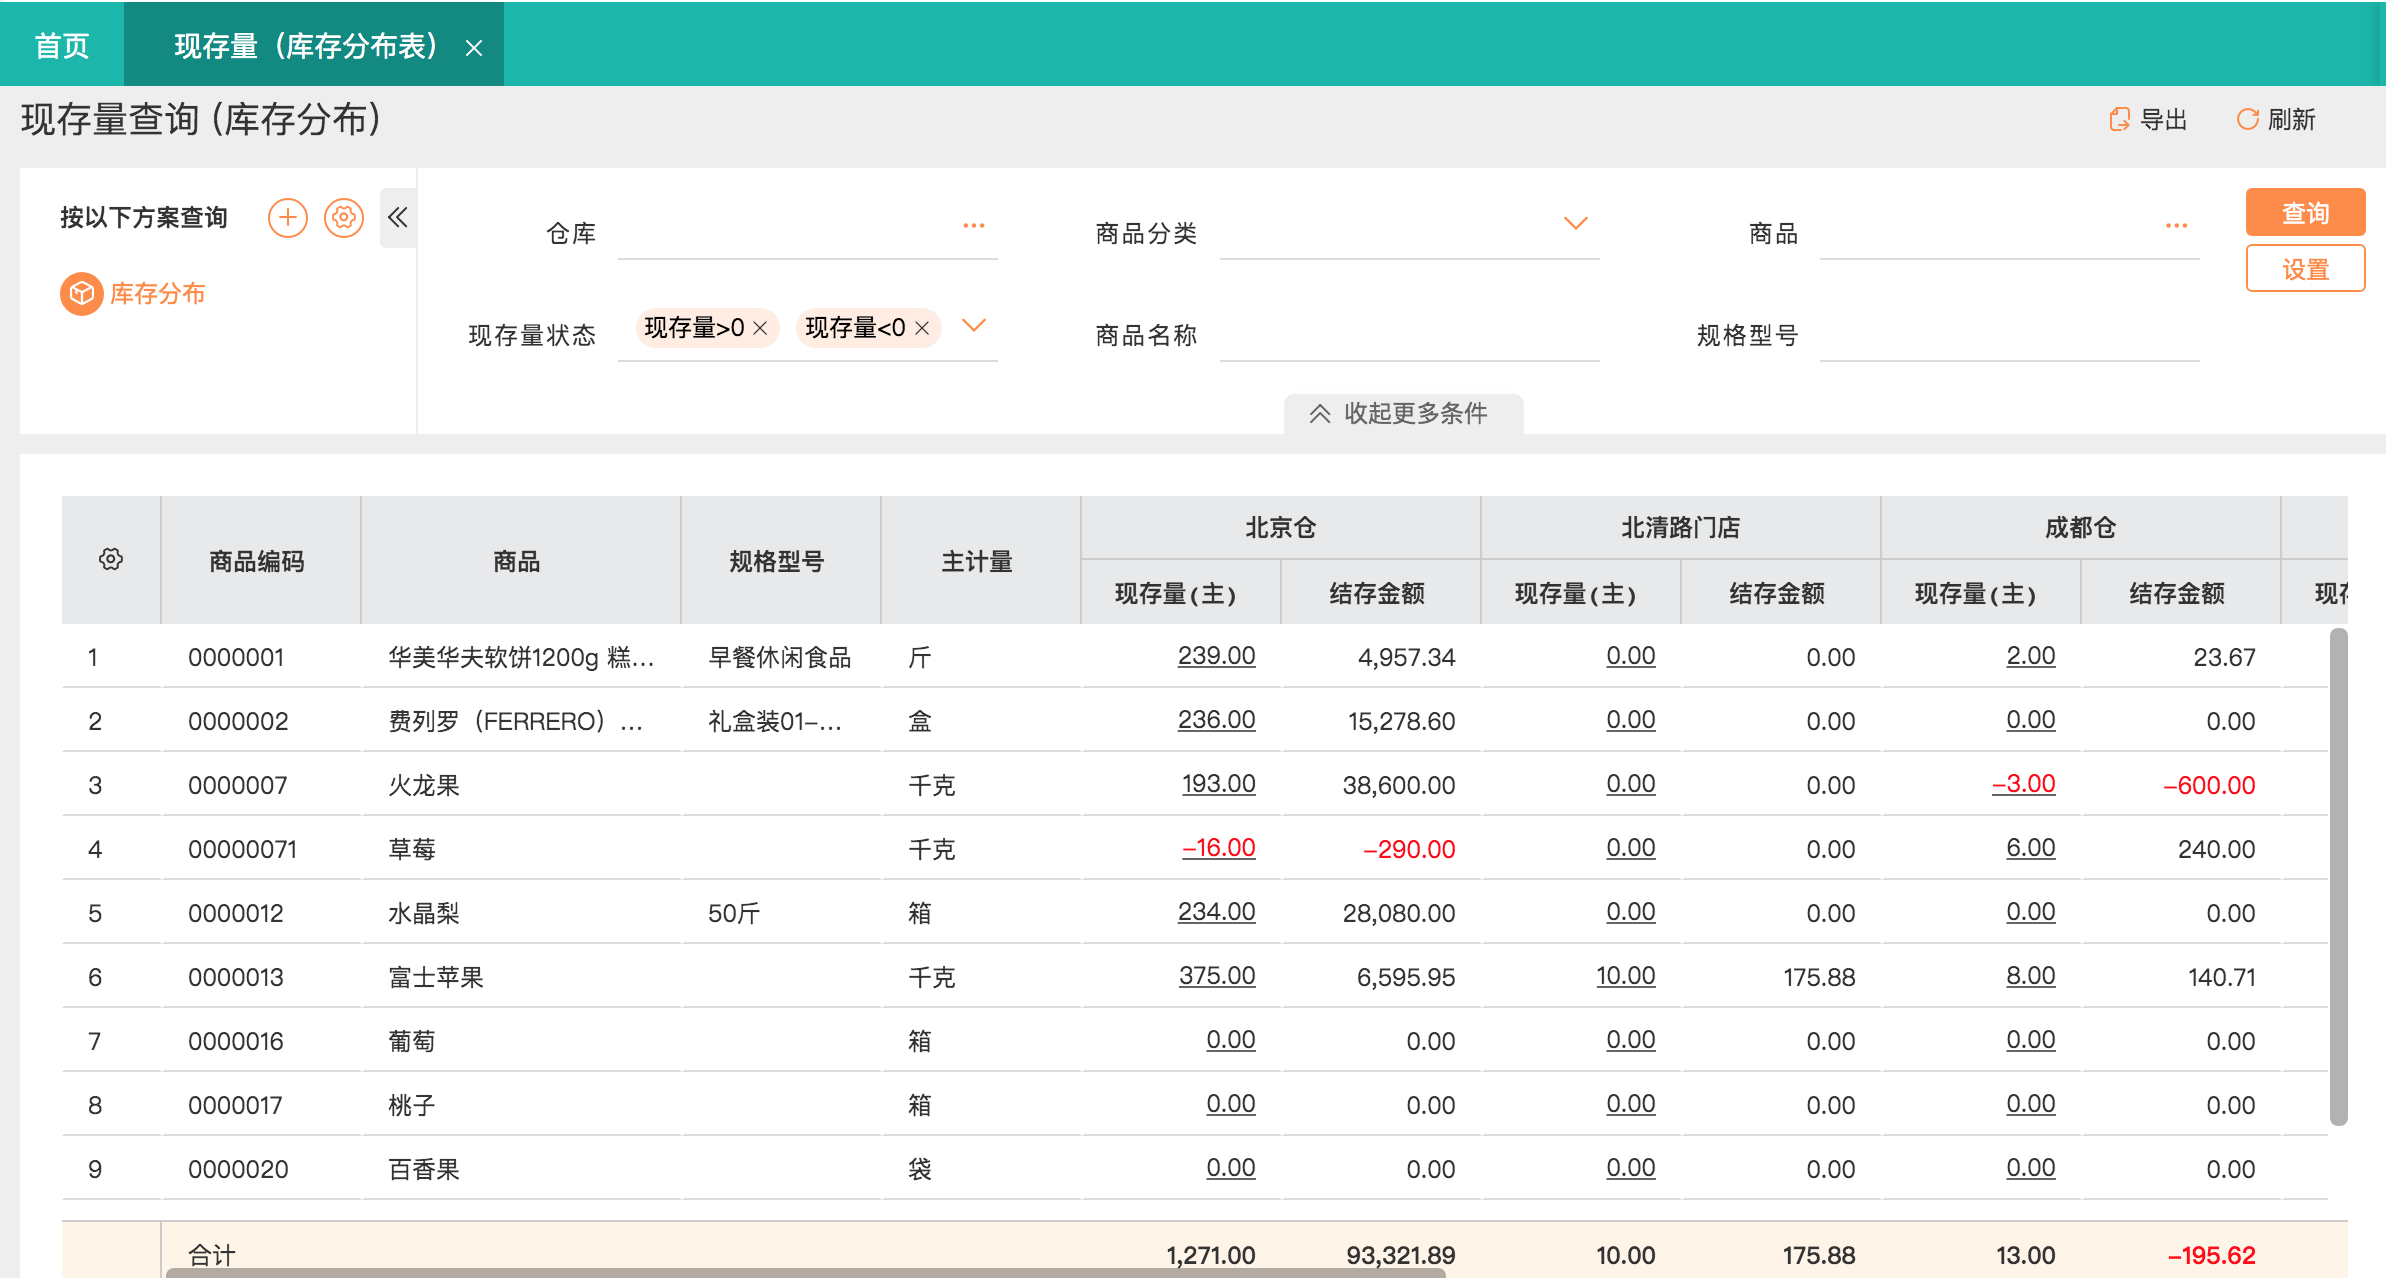Click the settings gear icon in table header
2386x1278 pixels.
pyautogui.click(x=112, y=560)
